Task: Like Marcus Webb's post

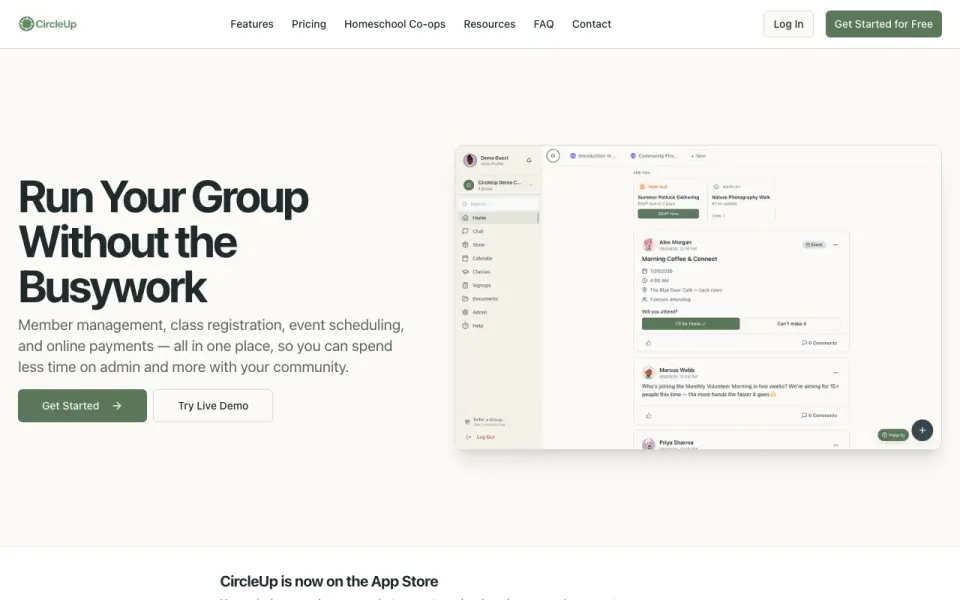Action: (x=648, y=415)
